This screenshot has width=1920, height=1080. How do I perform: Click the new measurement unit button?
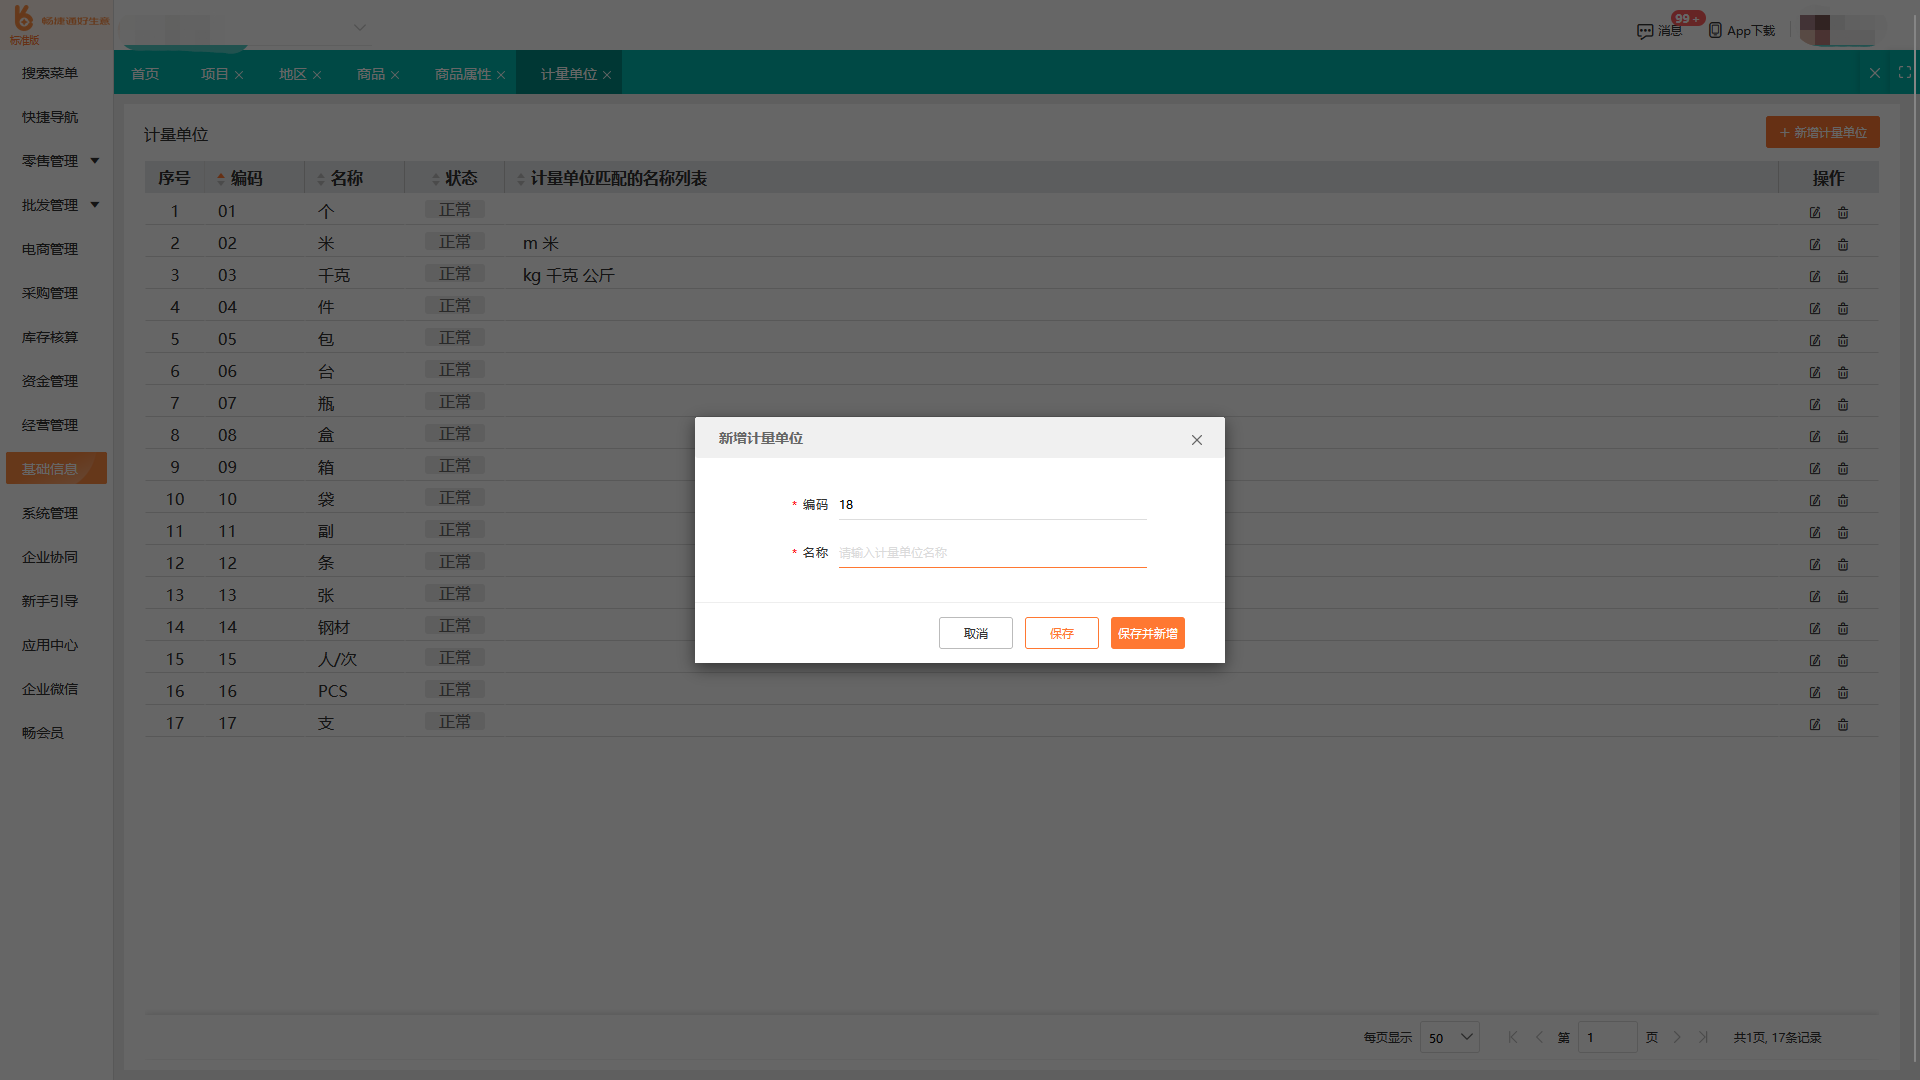1822,132
